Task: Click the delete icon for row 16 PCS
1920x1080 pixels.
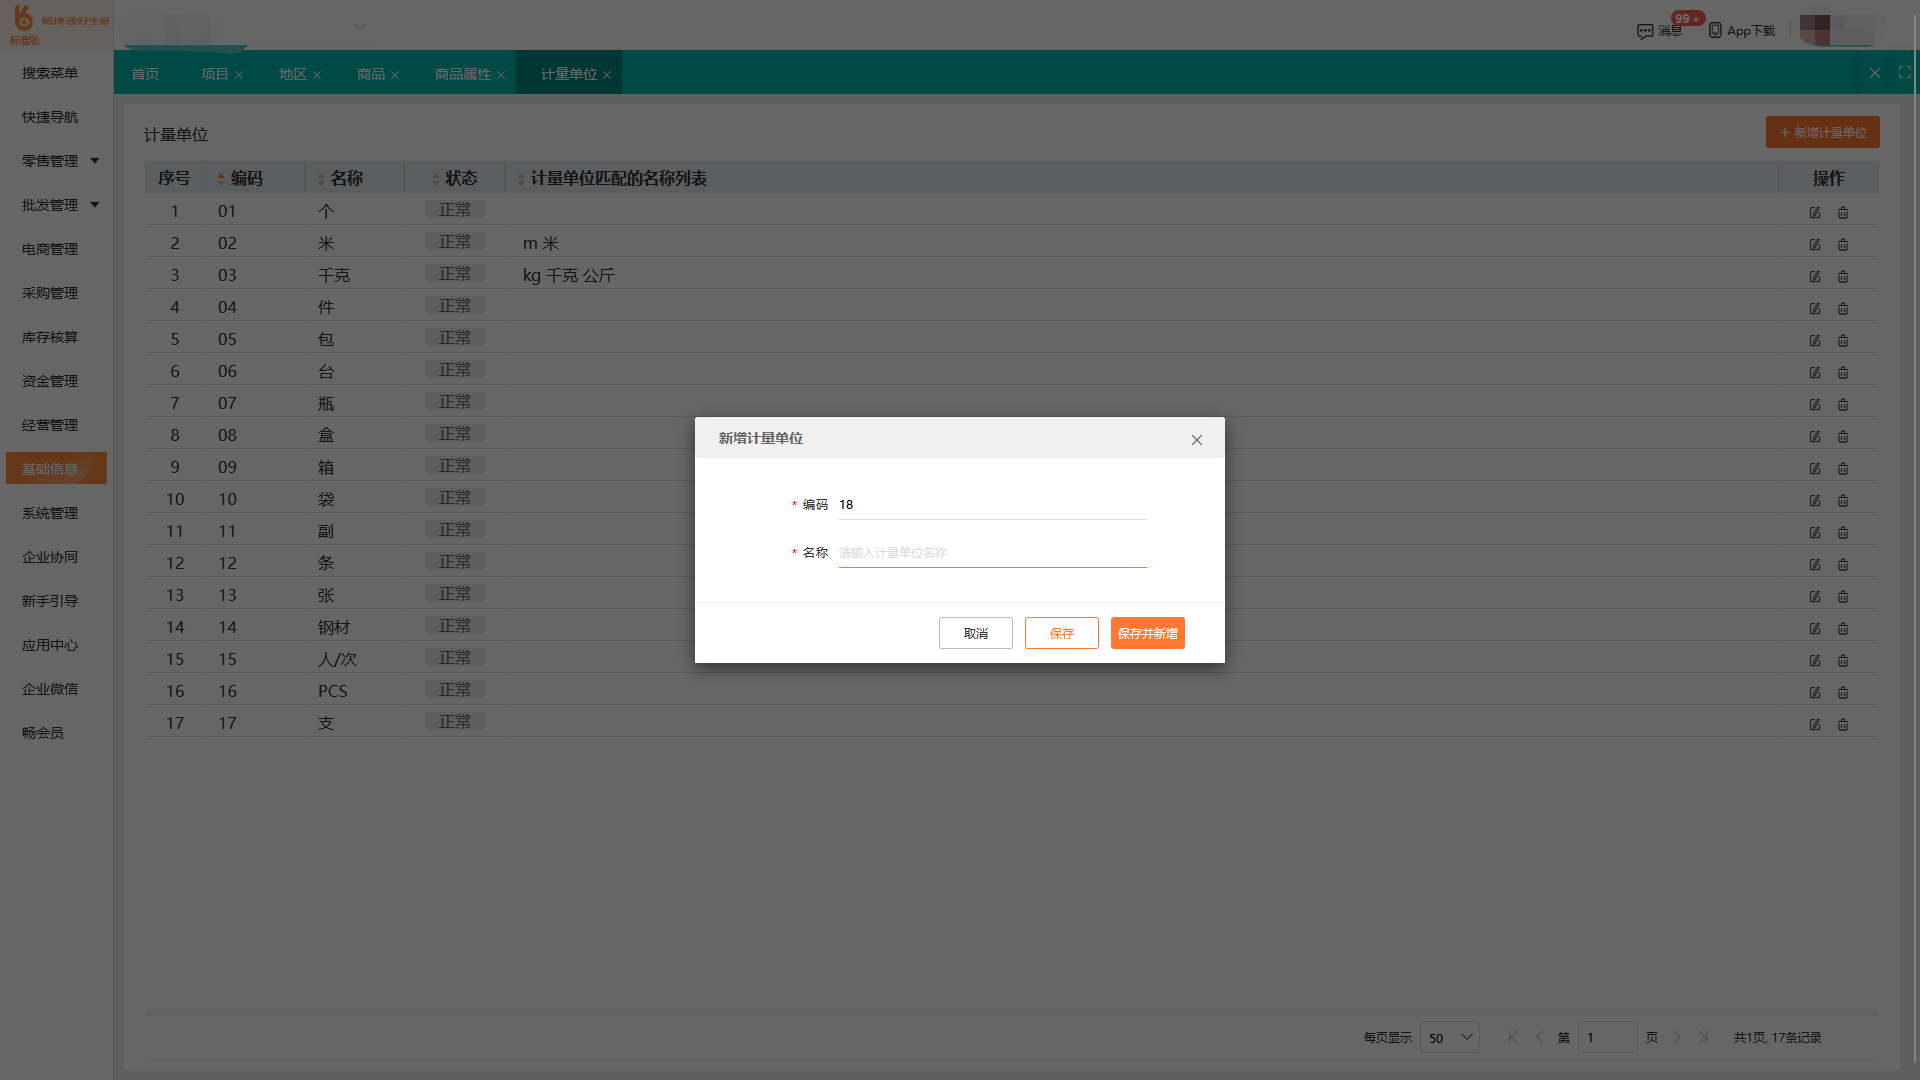Action: [x=1844, y=692]
